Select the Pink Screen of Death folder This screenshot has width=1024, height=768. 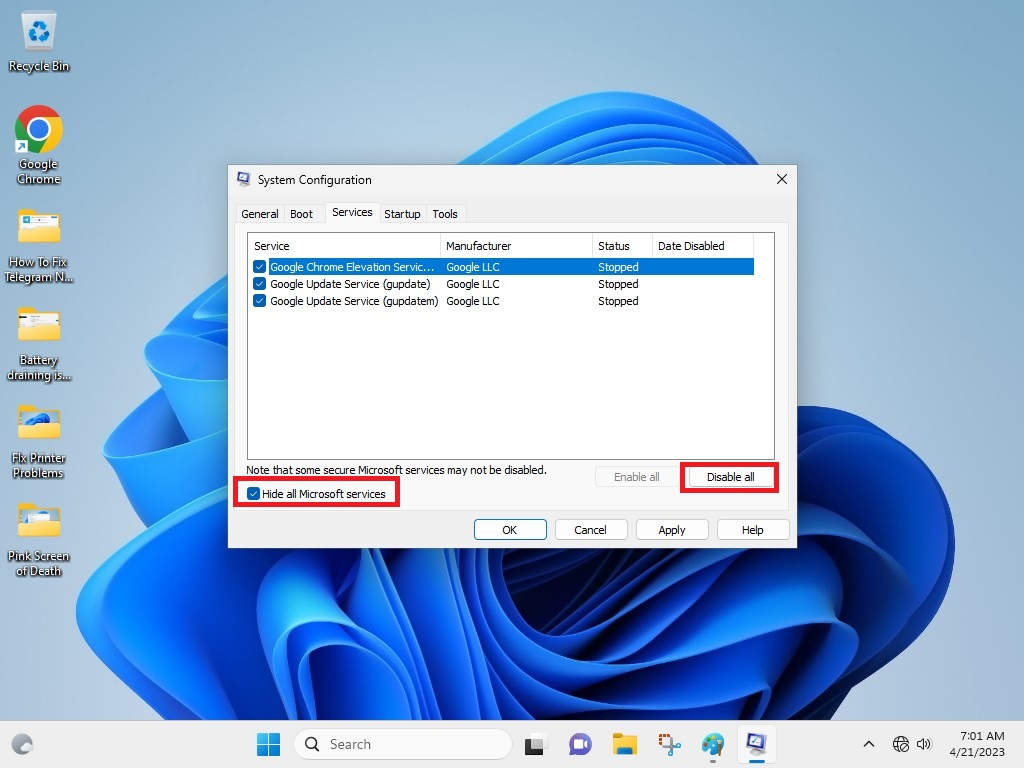coord(39,539)
